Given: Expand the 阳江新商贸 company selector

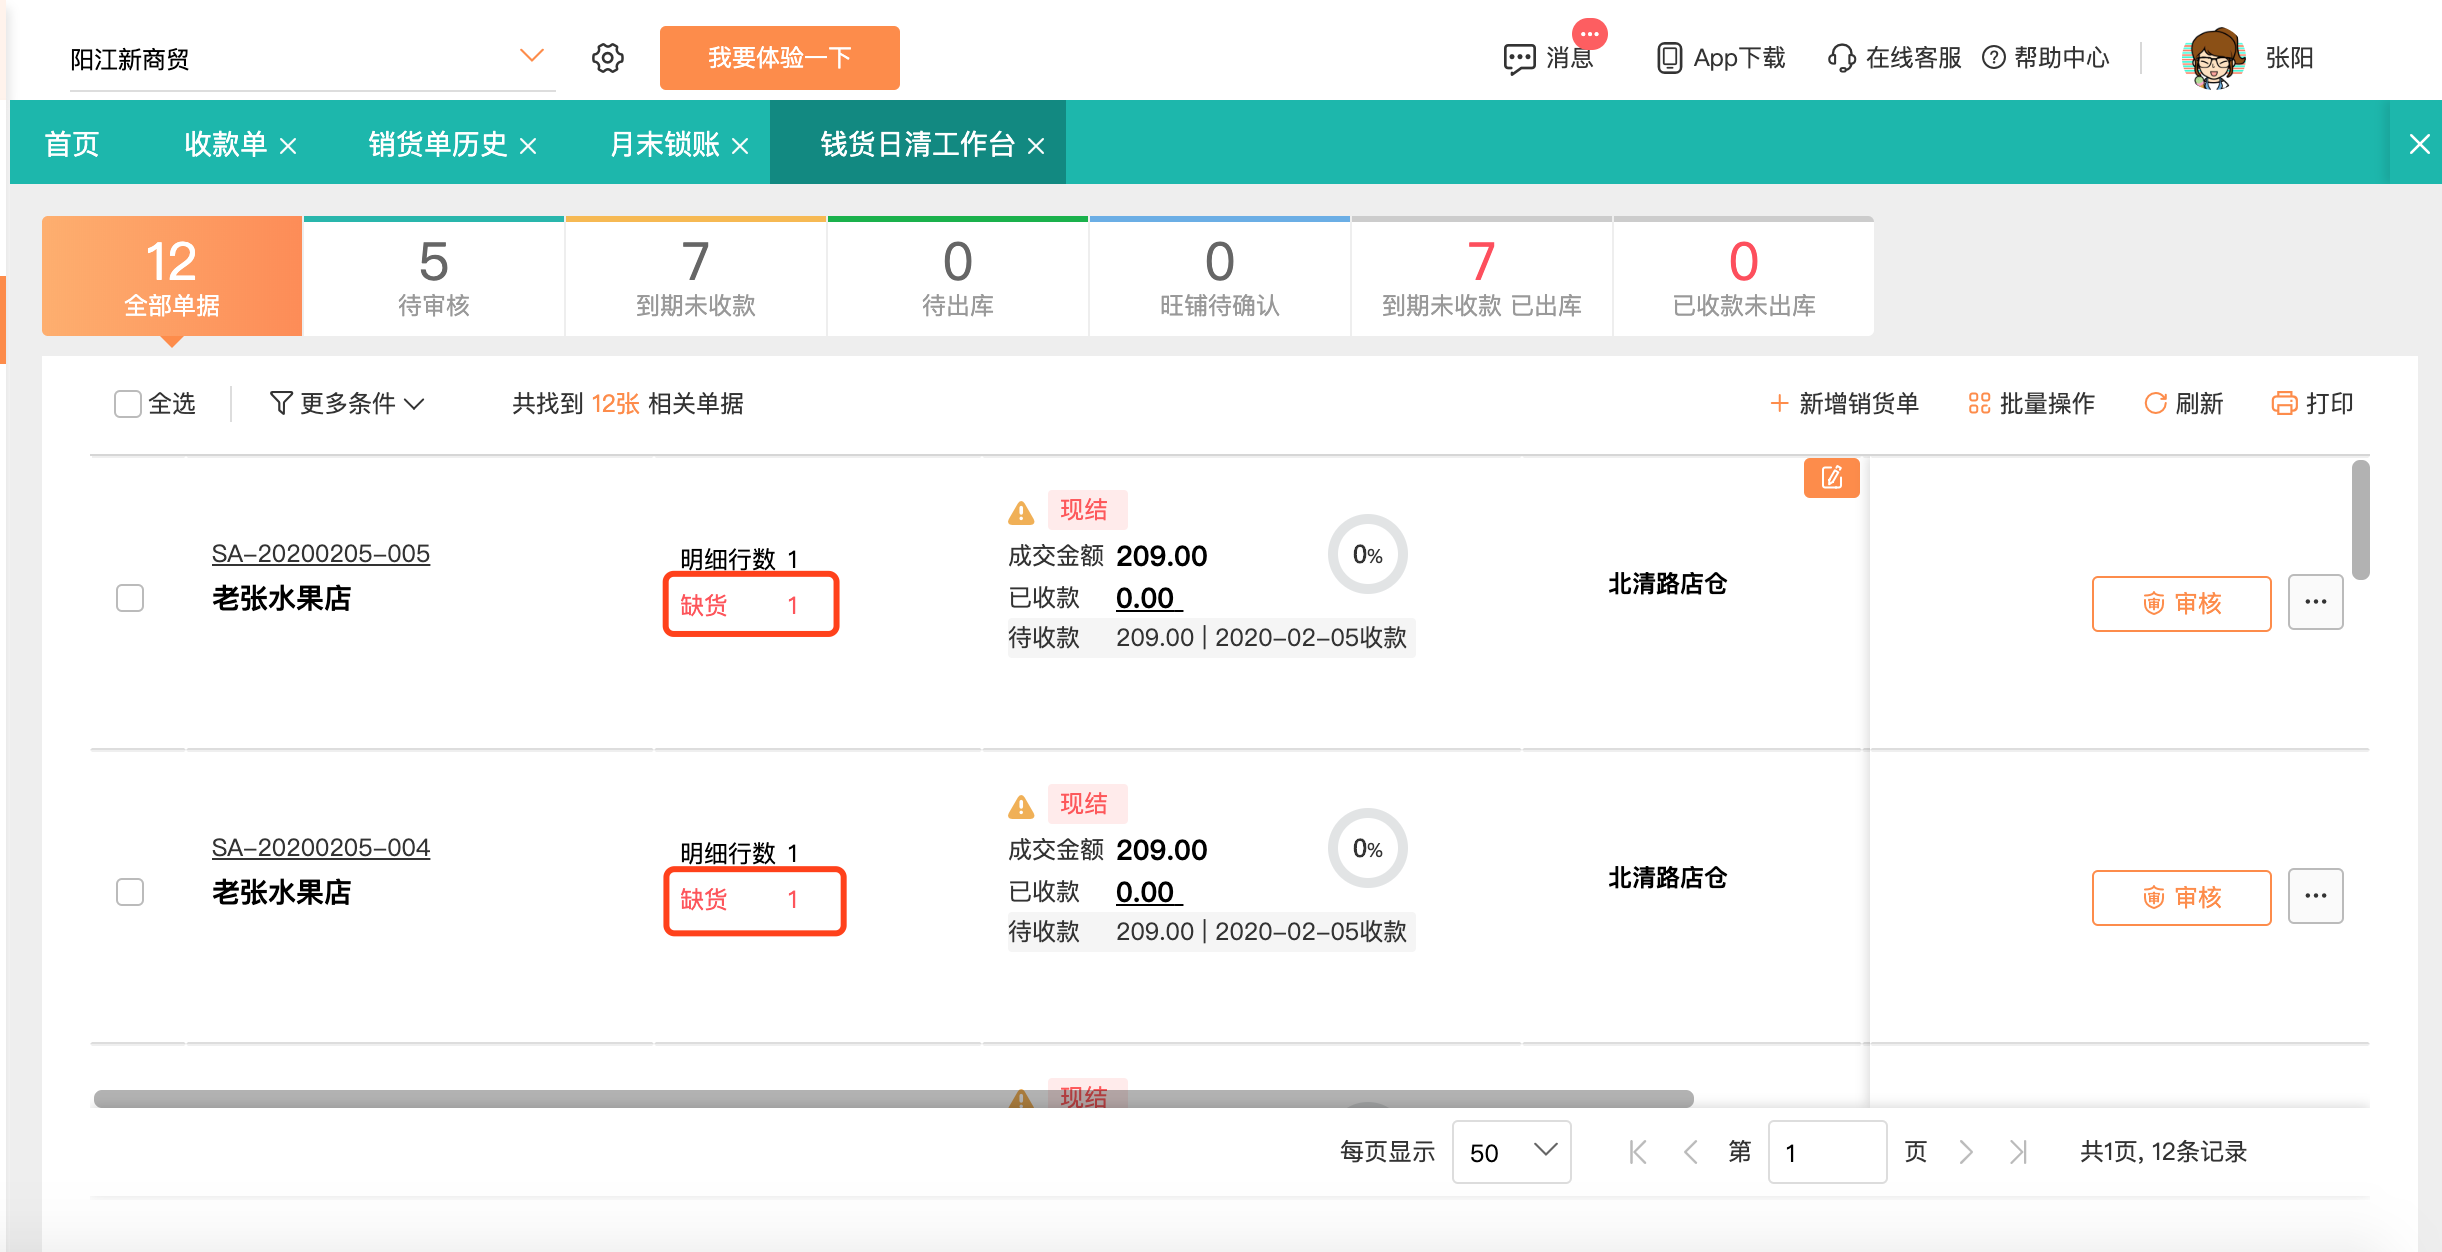Looking at the screenshot, I should point(528,57).
